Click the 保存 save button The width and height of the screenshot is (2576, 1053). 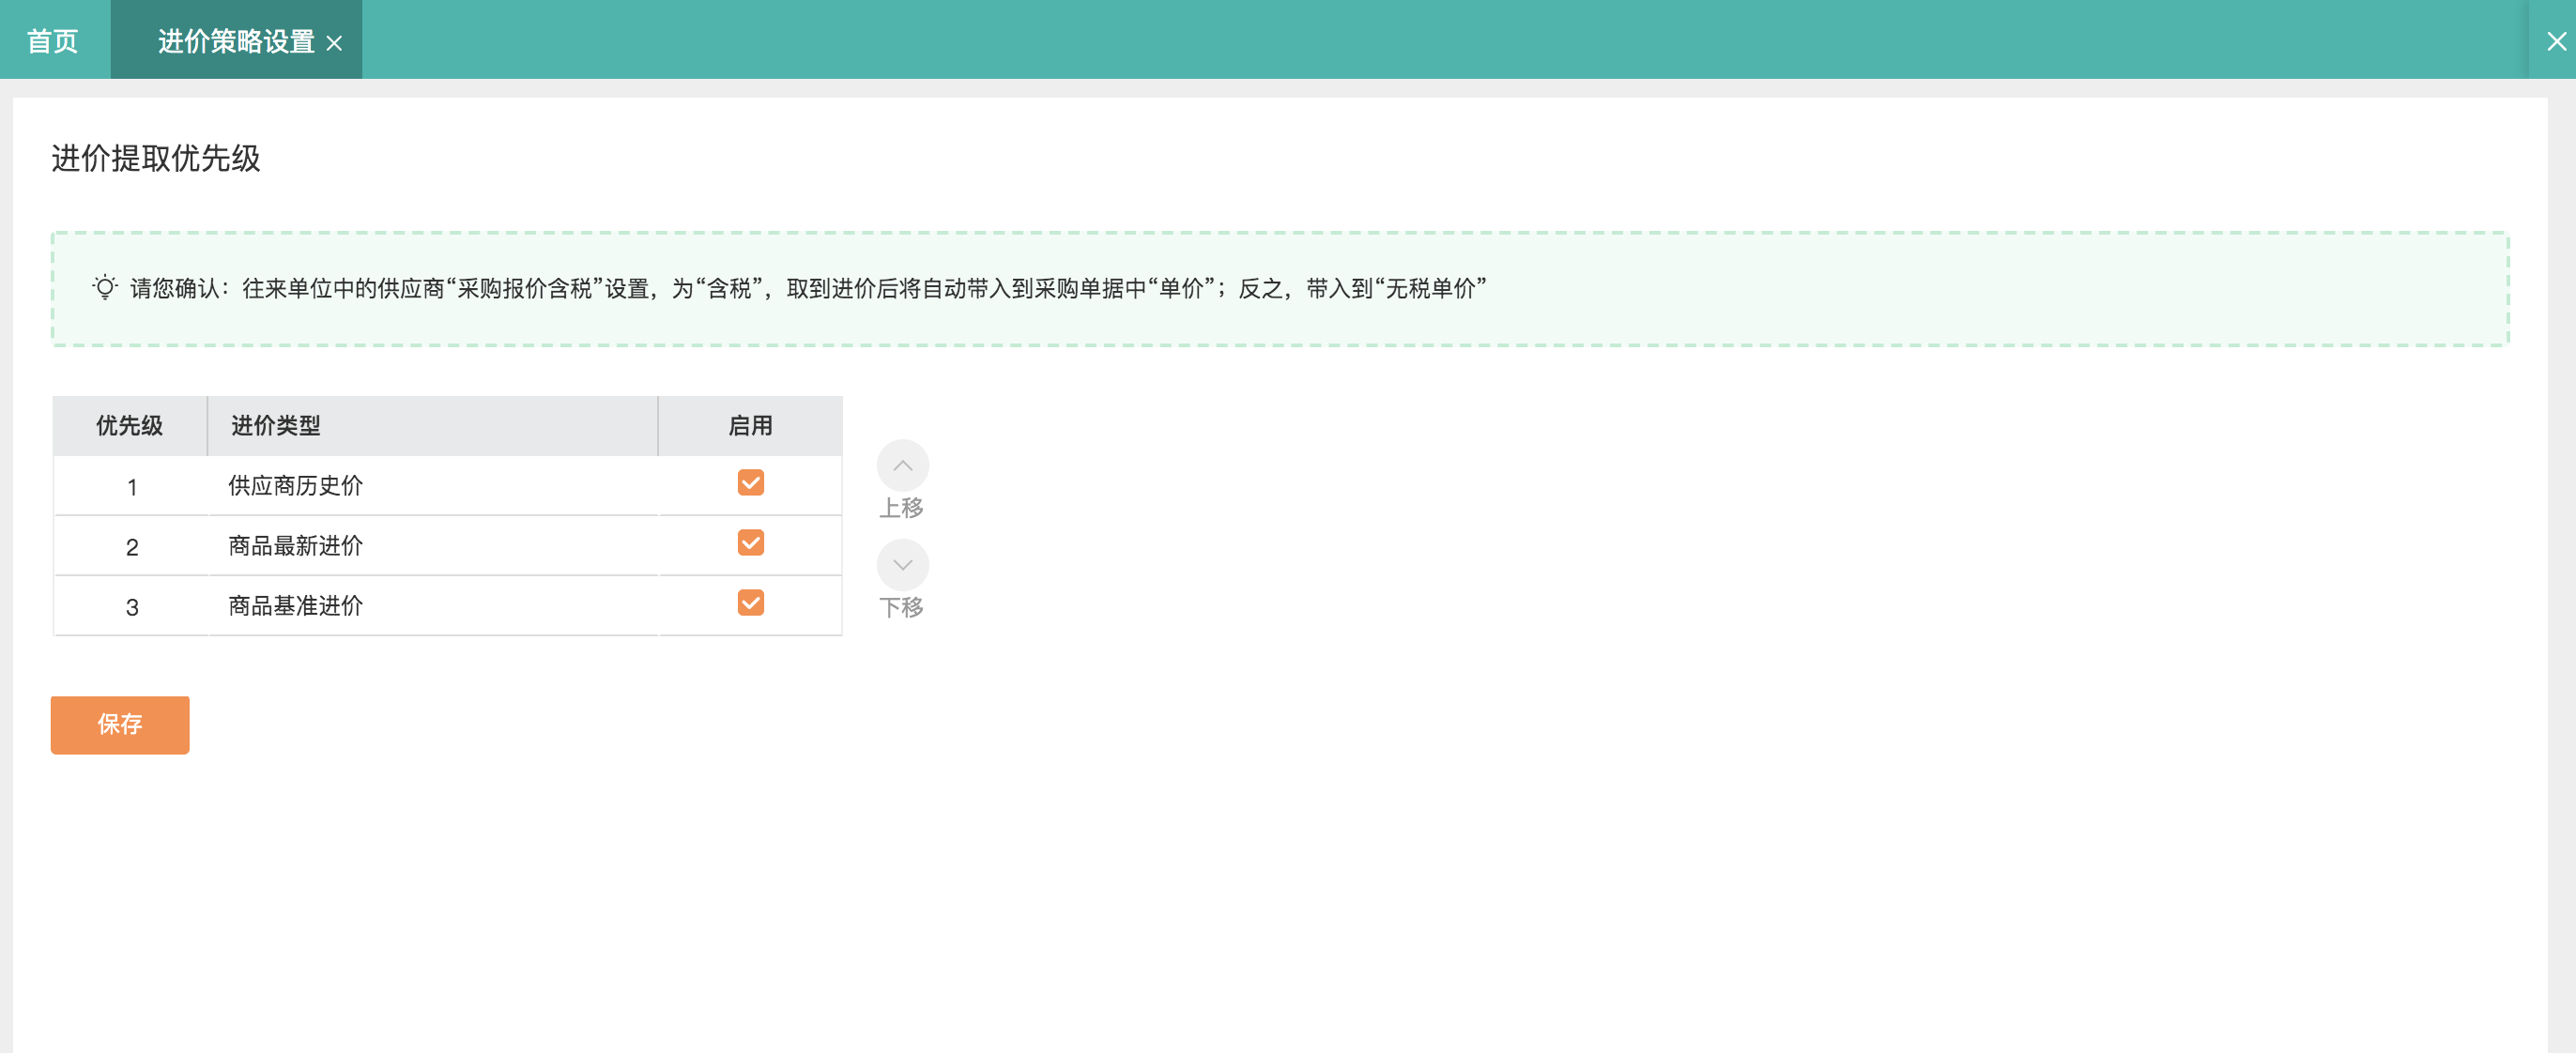118,725
